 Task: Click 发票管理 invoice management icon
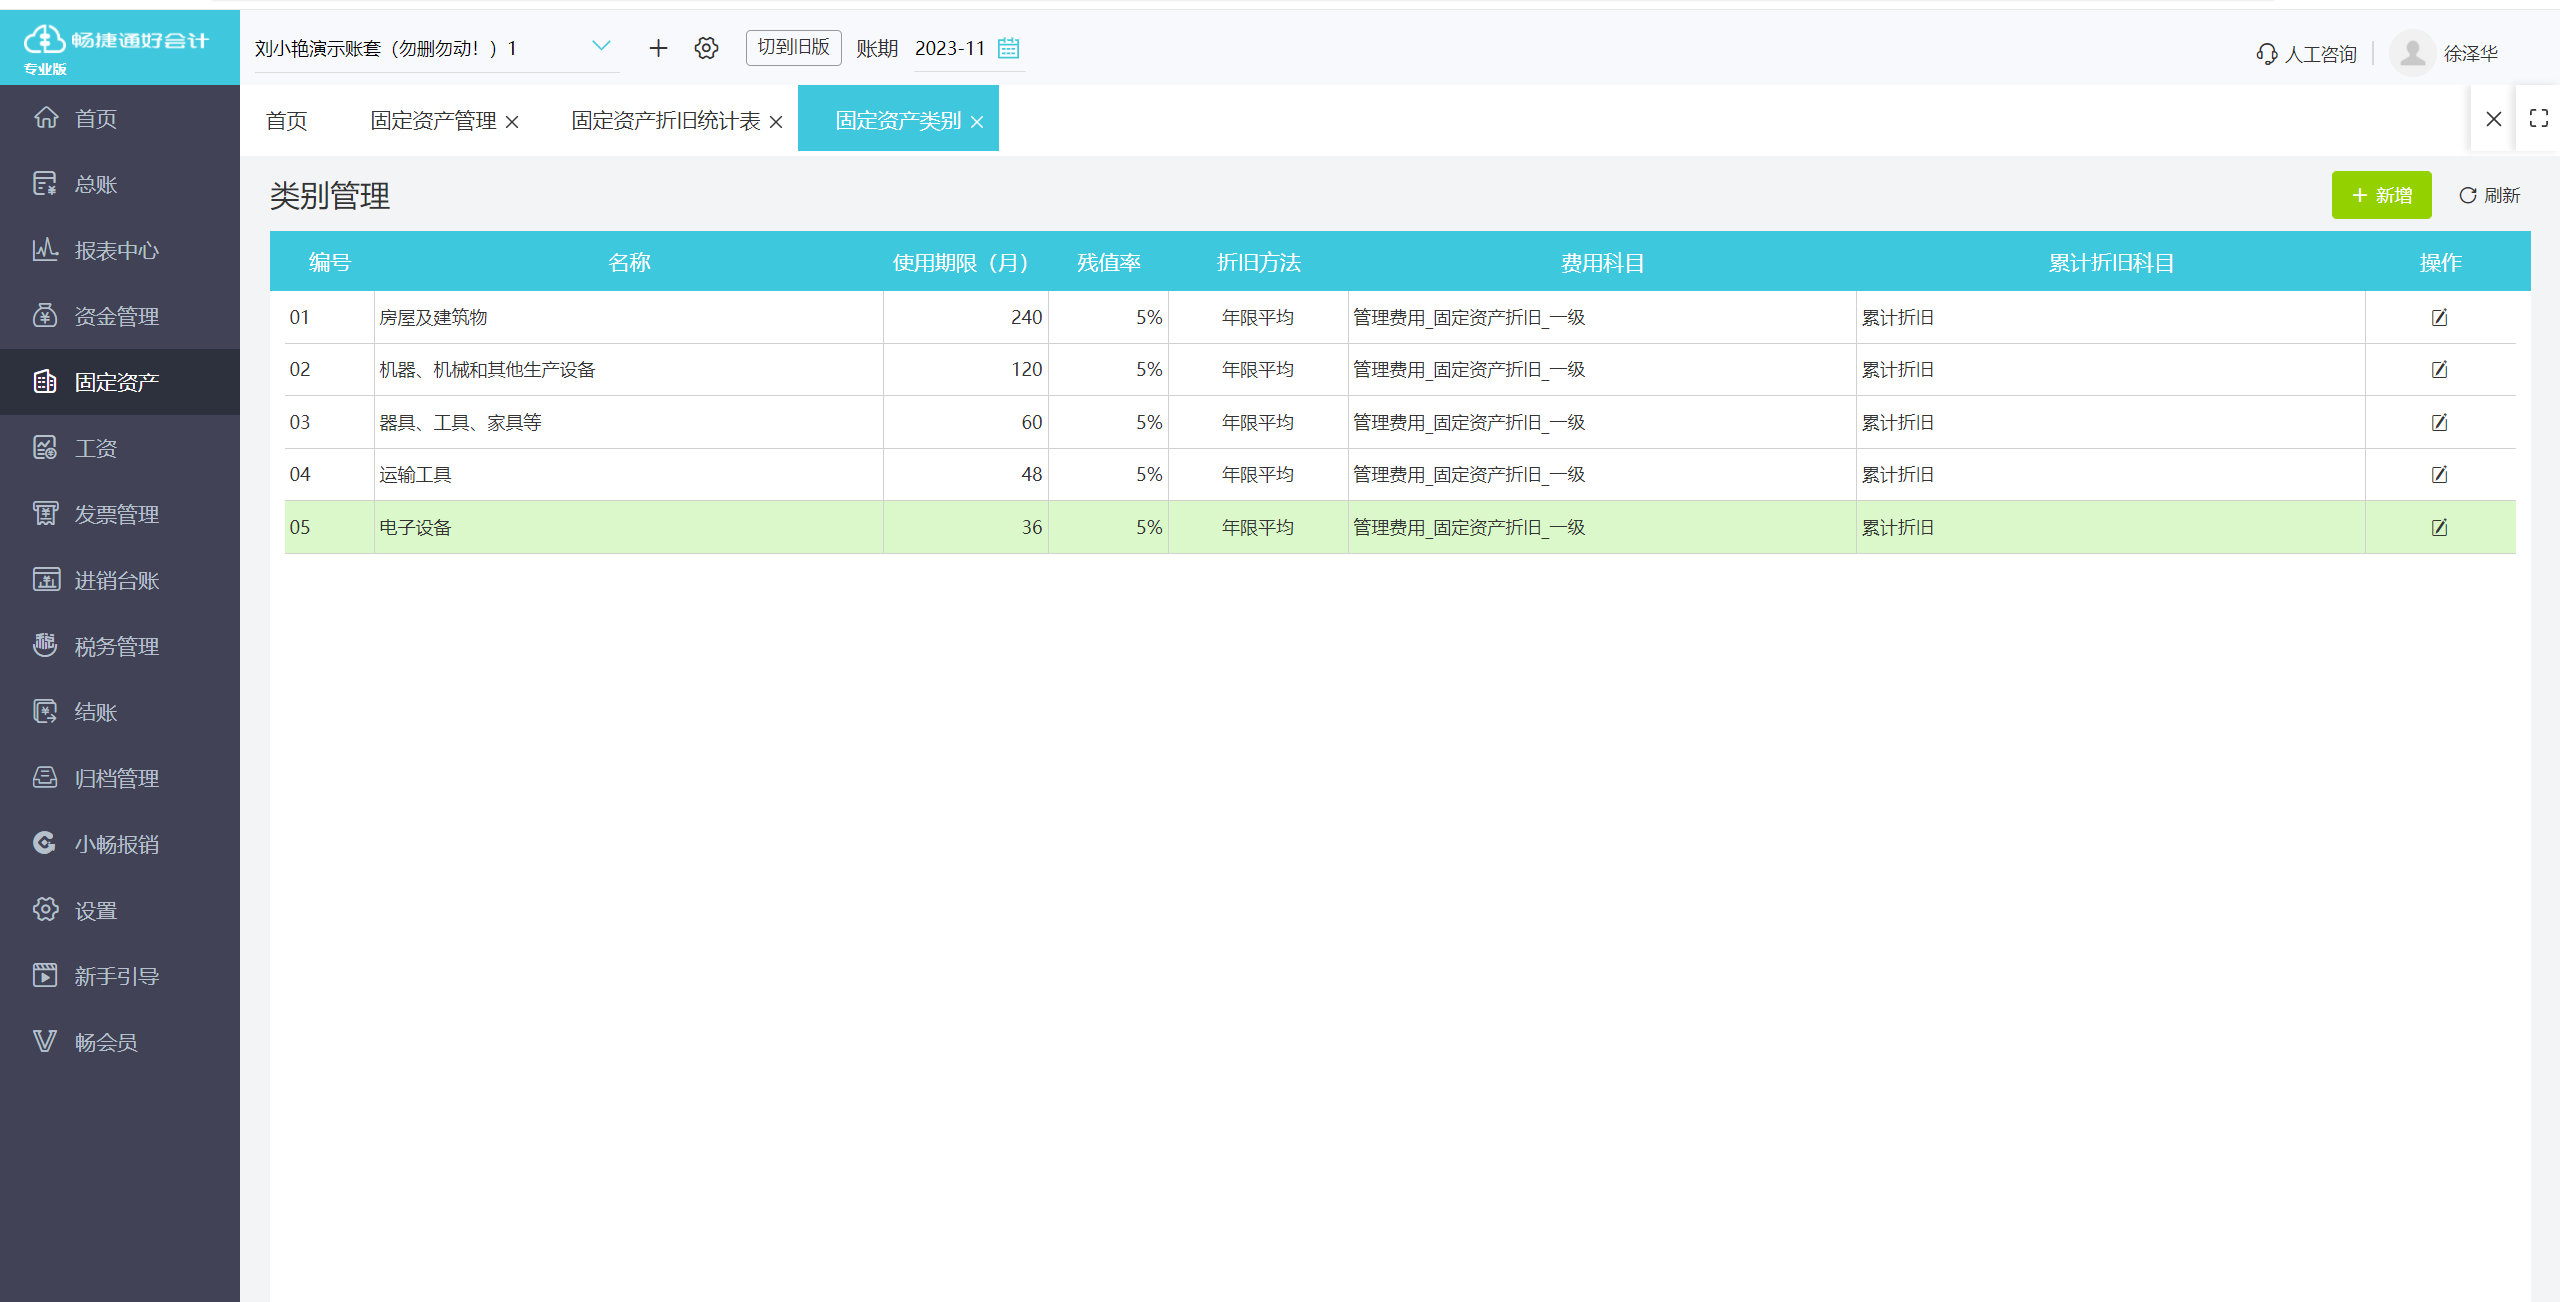pos(46,513)
